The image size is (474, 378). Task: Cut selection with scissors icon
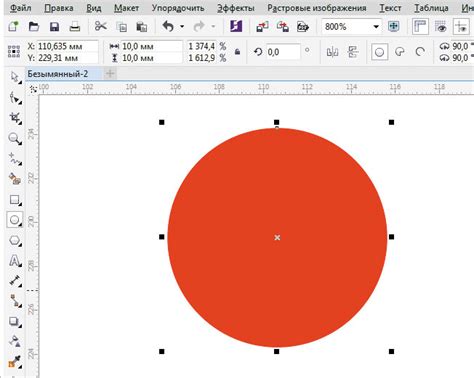101,26
